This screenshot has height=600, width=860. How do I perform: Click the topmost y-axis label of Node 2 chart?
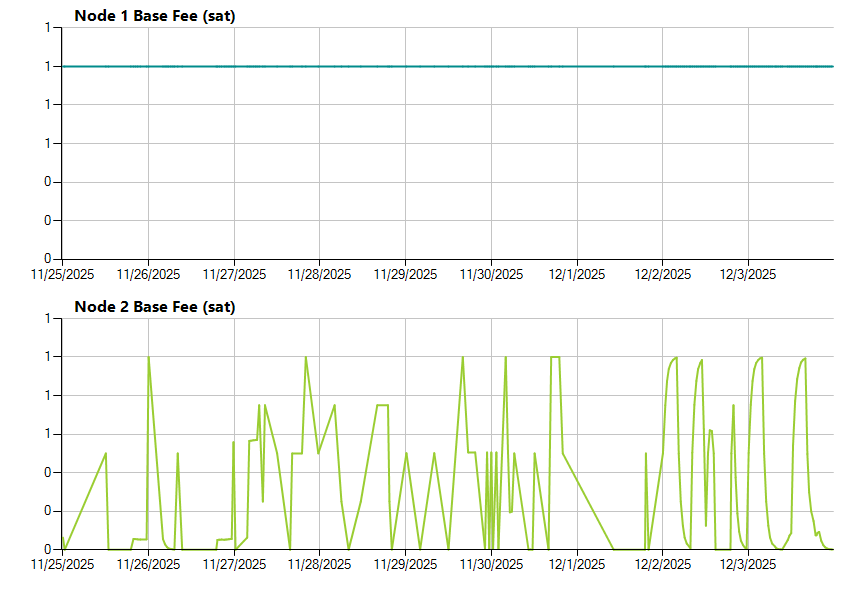click(x=47, y=318)
